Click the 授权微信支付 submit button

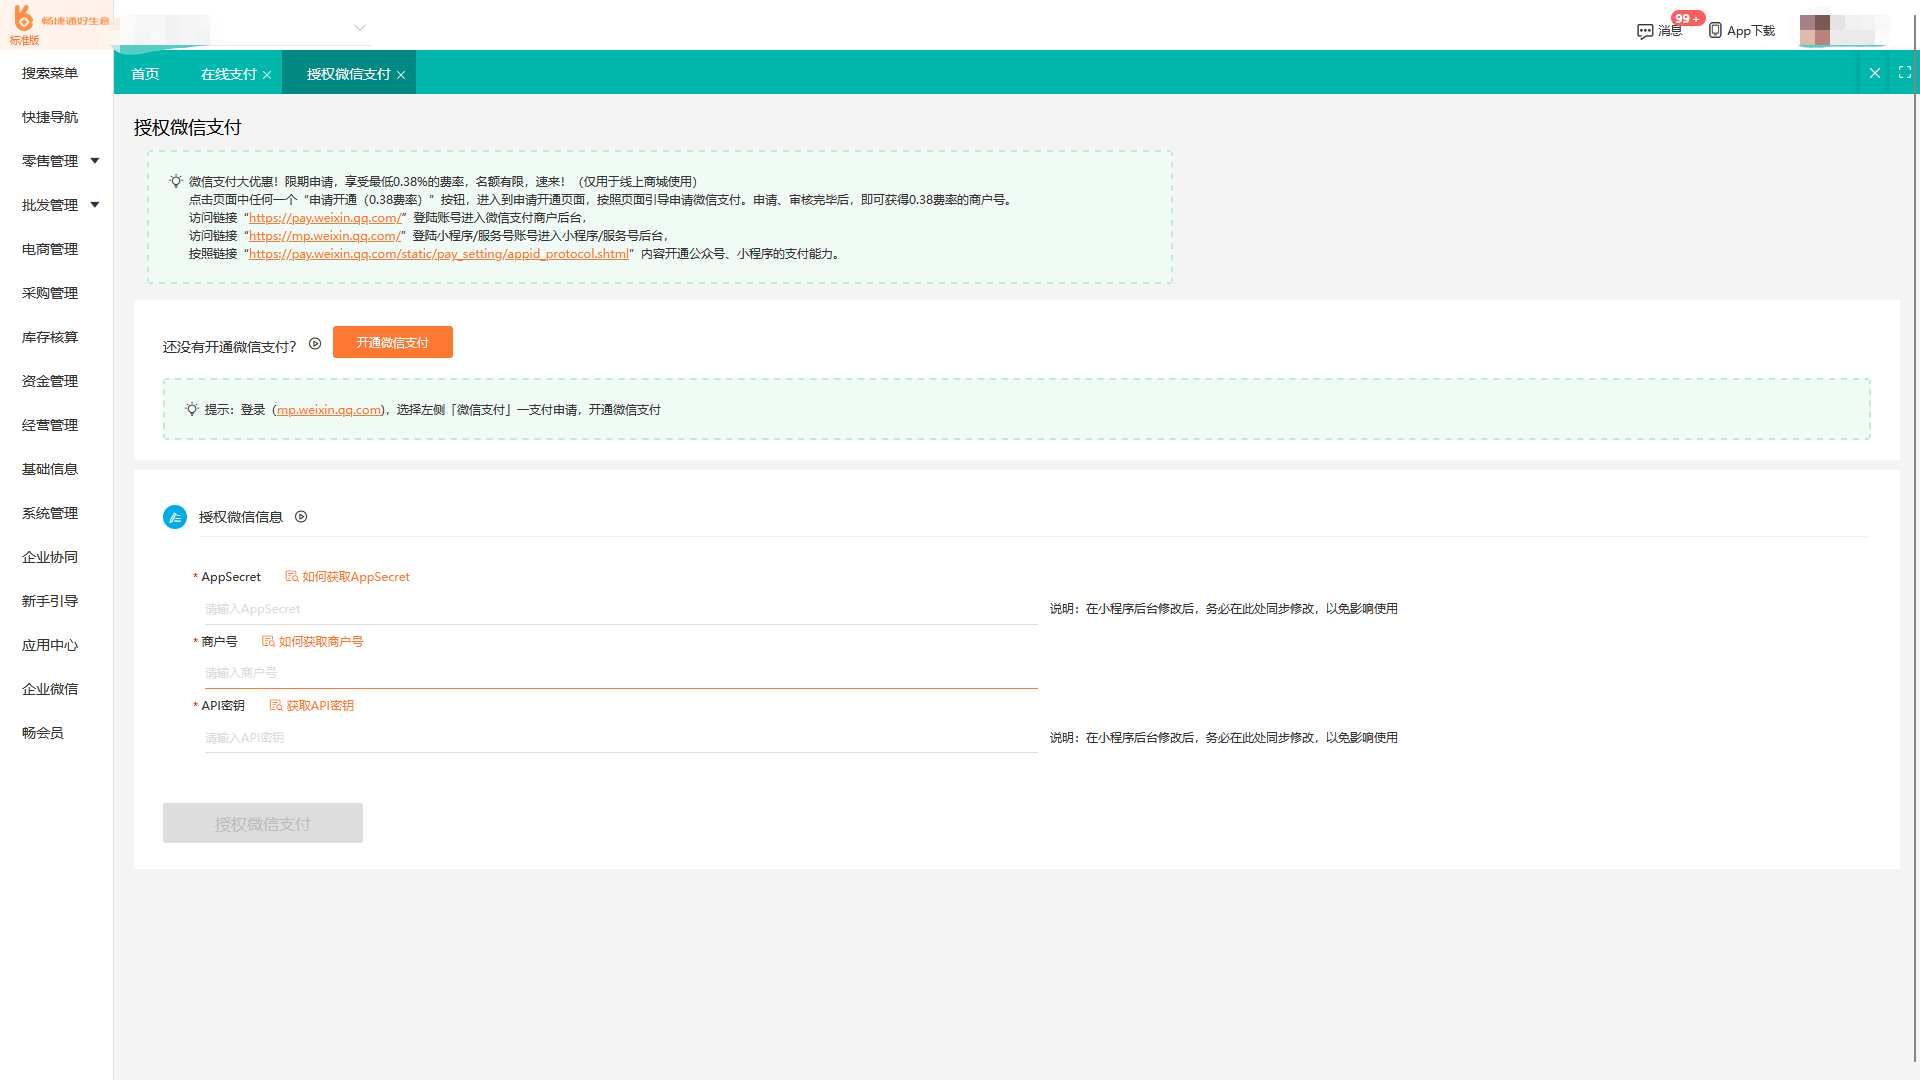pyautogui.click(x=262, y=822)
